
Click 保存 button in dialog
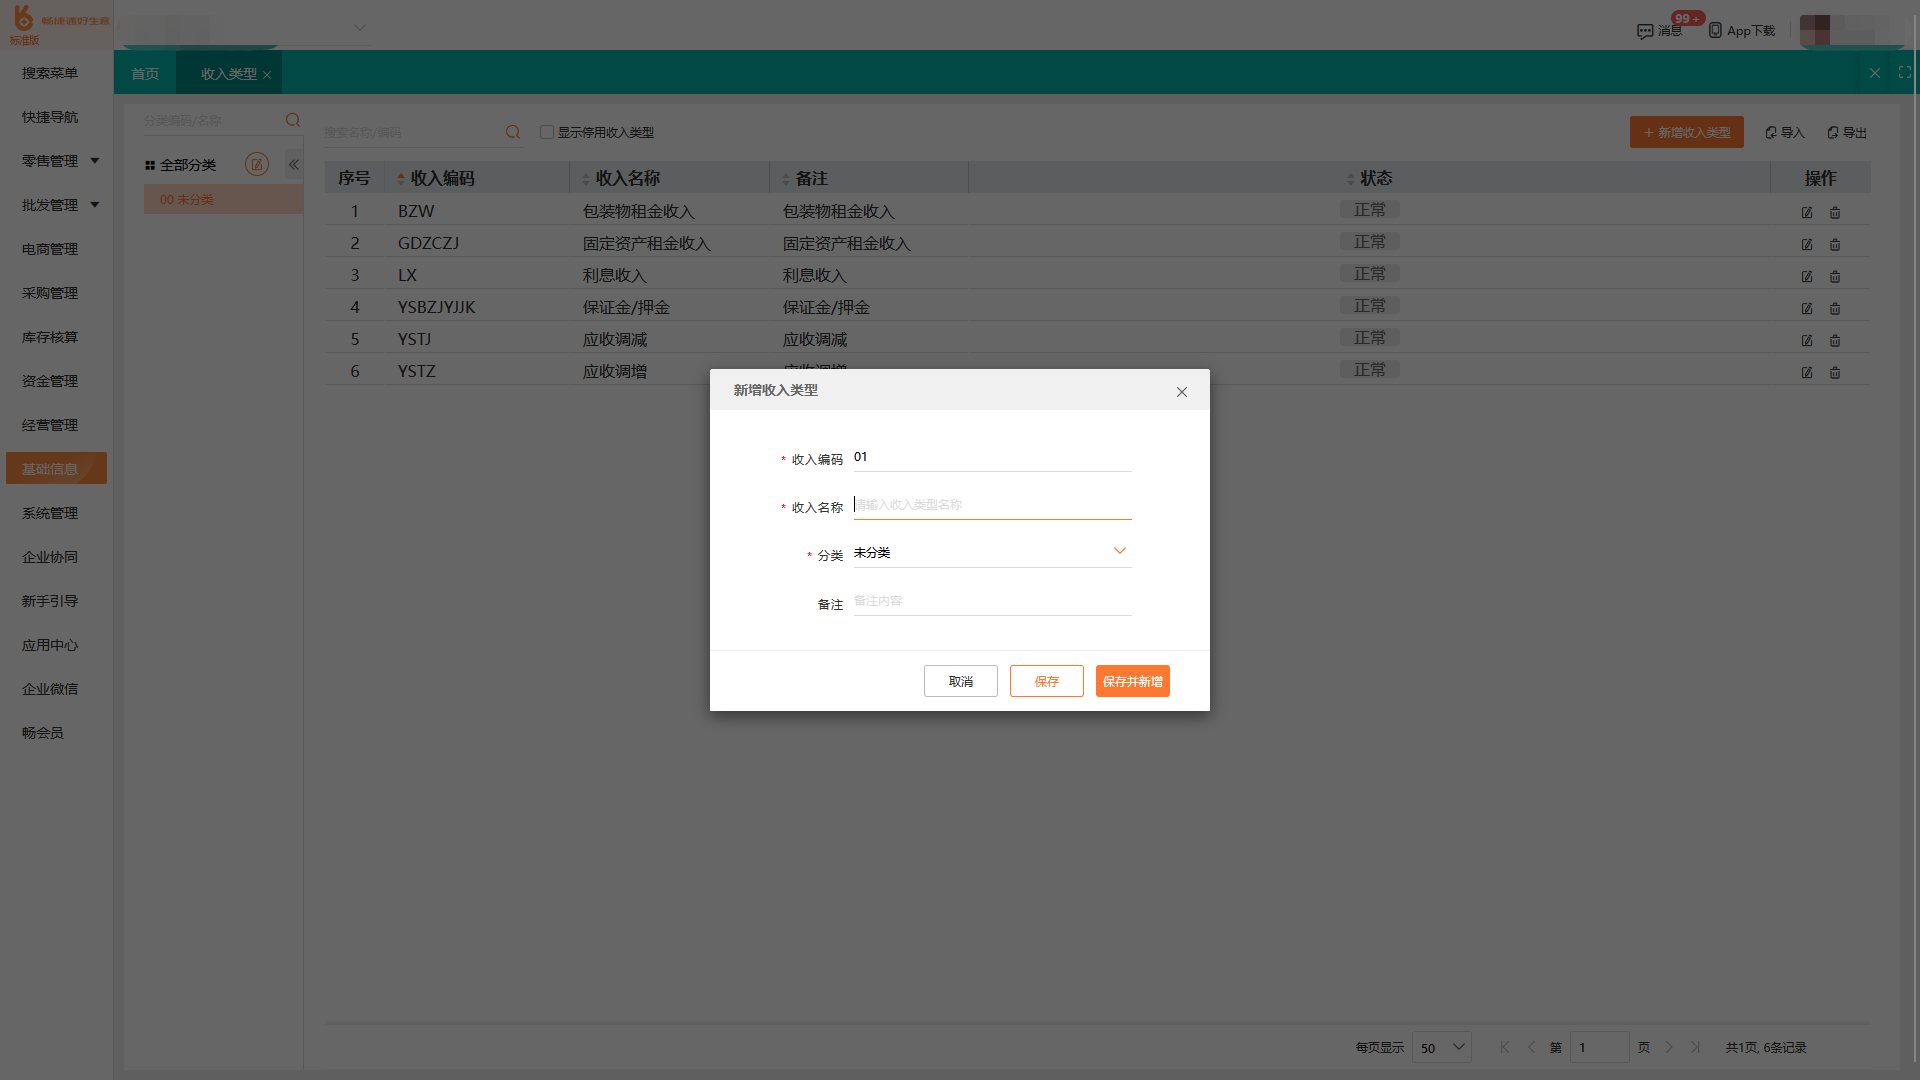click(1047, 680)
